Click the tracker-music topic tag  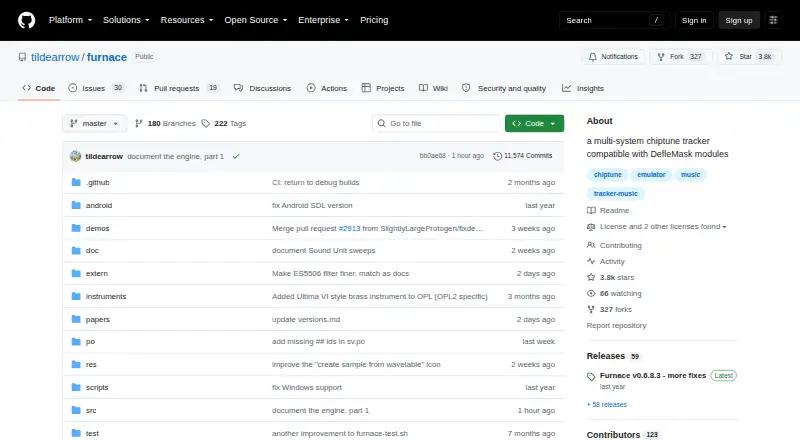pos(615,193)
